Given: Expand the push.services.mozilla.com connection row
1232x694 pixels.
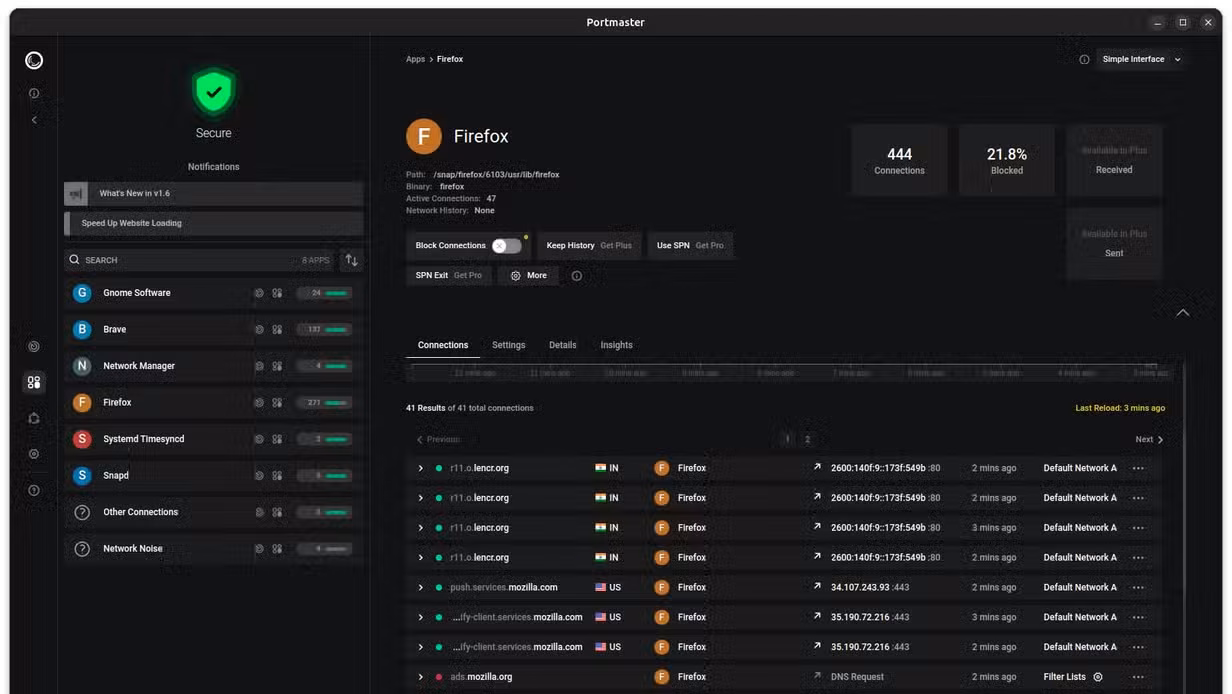Looking at the screenshot, I should pos(421,588).
